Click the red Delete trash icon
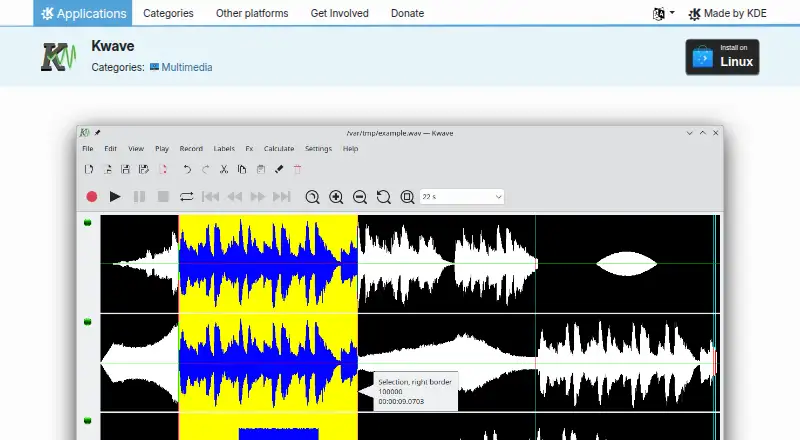The height and width of the screenshot is (440, 800). tap(297, 169)
